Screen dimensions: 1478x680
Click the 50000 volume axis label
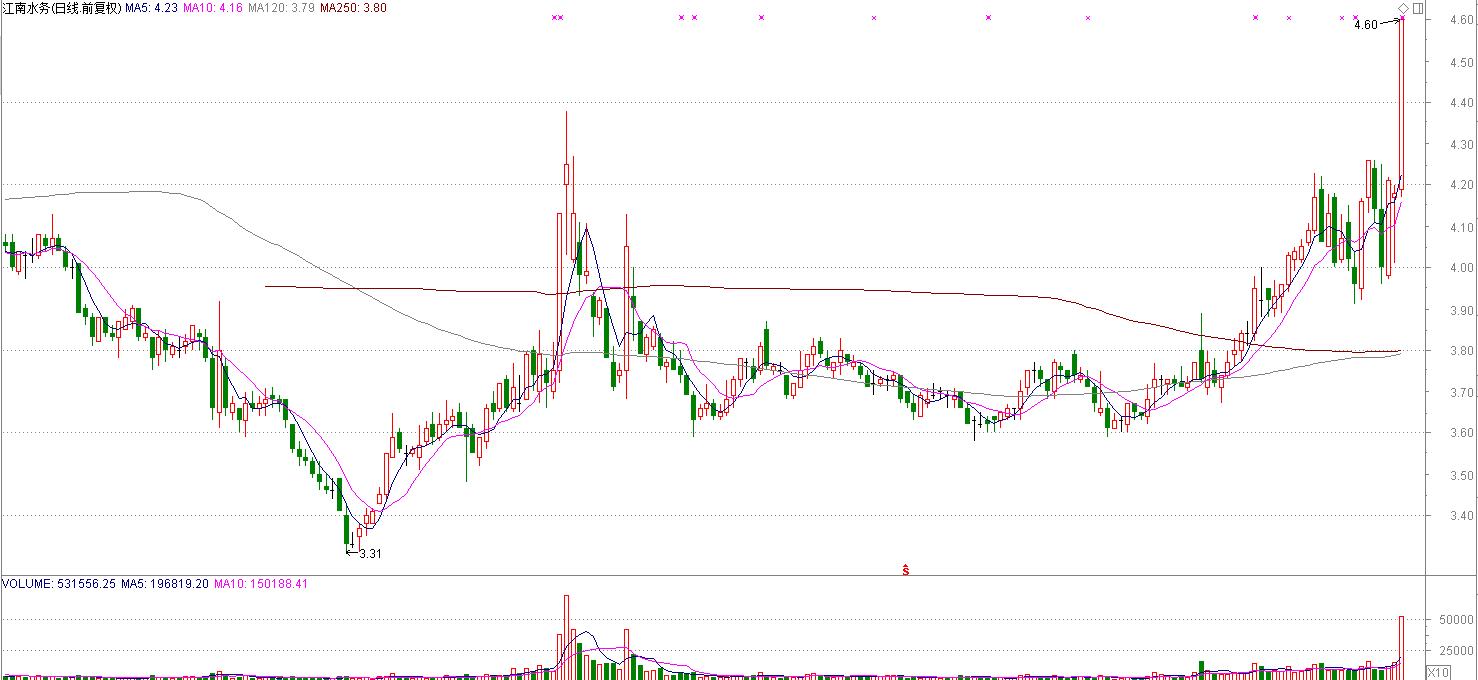click(x=1454, y=621)
